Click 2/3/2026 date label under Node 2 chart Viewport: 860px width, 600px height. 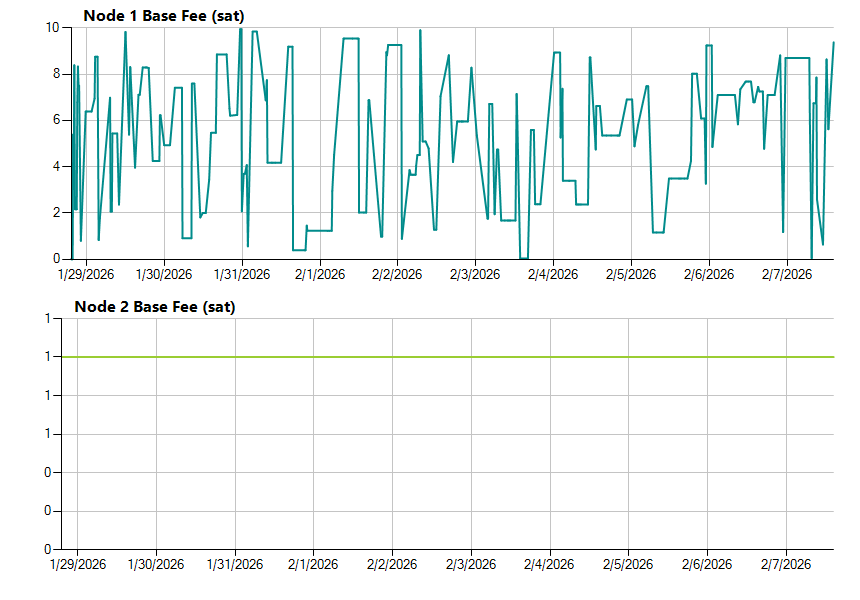click(471, 565)
